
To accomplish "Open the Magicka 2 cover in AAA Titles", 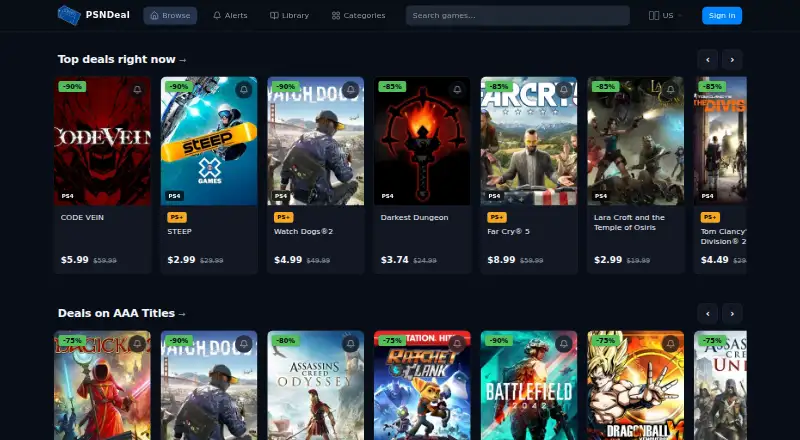I will 103,385.
